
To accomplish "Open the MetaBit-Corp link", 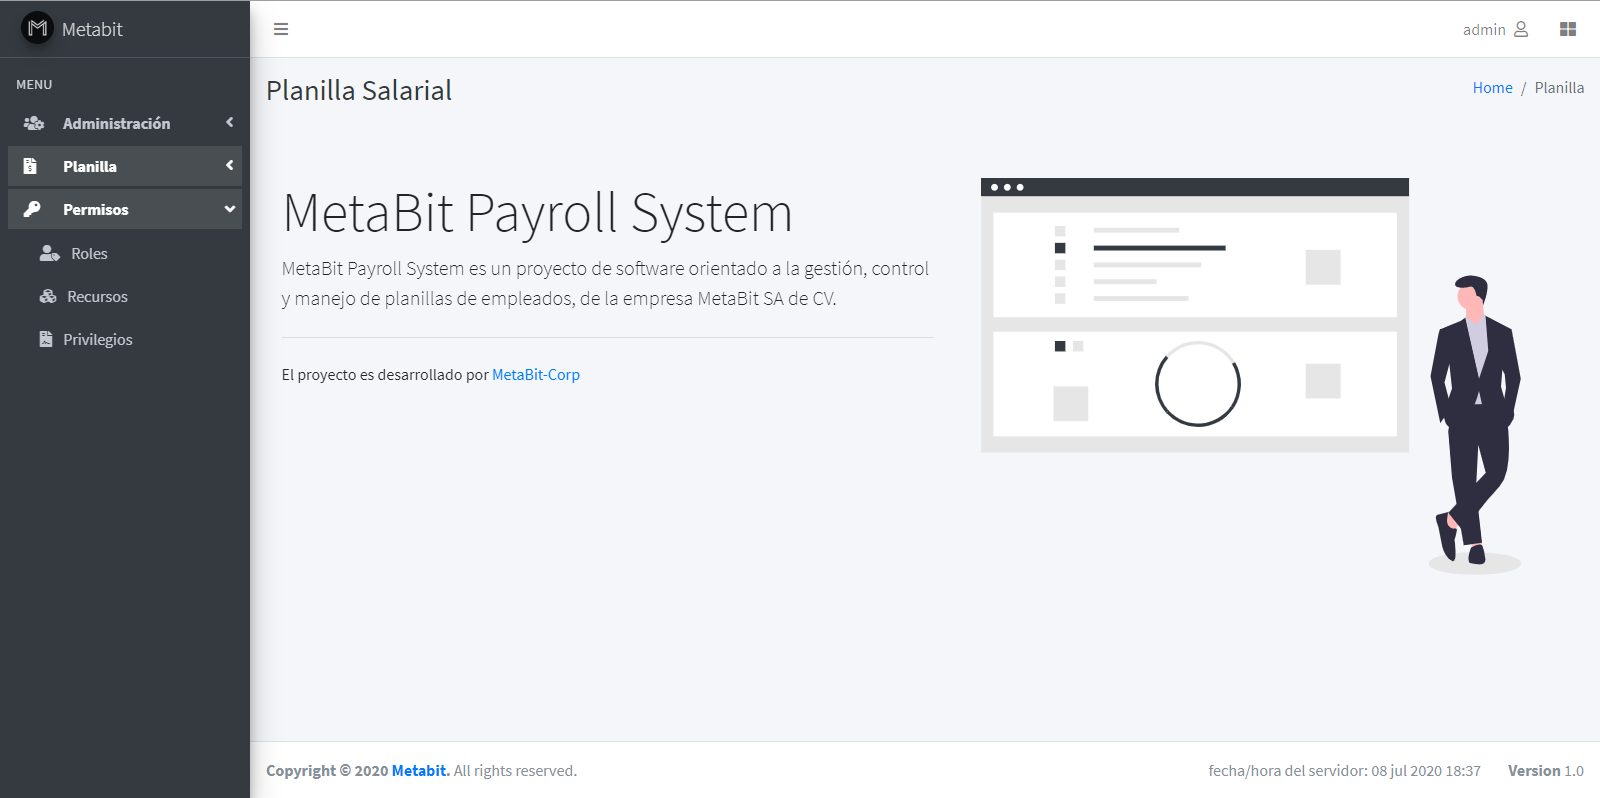I will pos(536,375).
